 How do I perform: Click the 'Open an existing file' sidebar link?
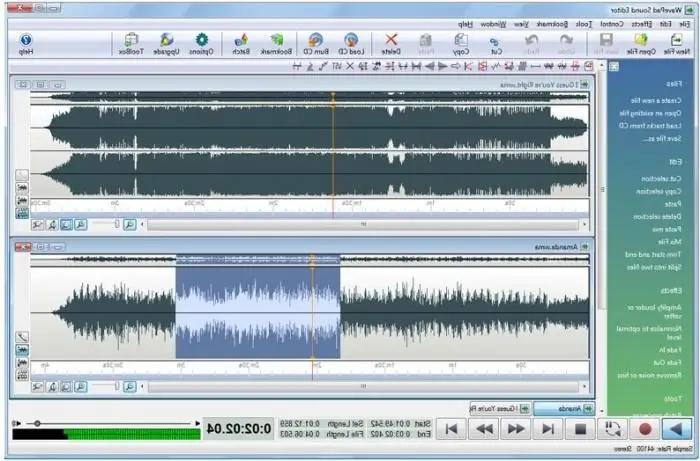coord(650,113)
